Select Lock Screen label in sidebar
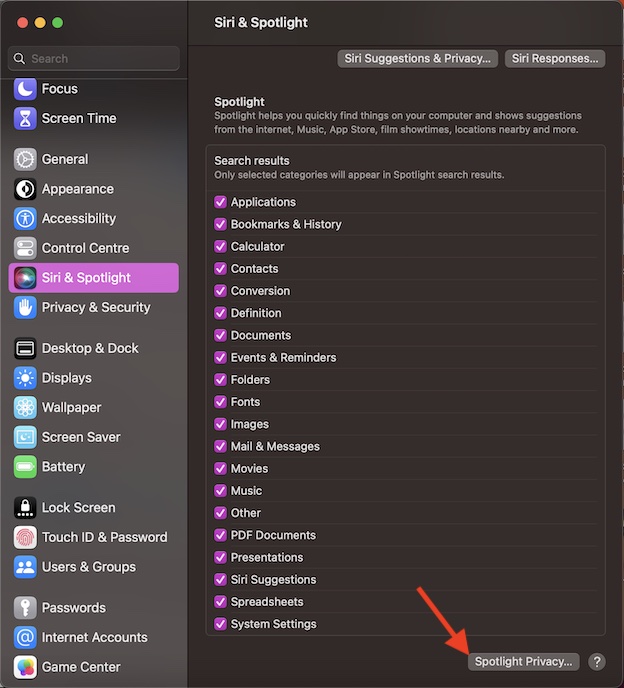Viewport: 624px width, 688px height. point(79,508)
